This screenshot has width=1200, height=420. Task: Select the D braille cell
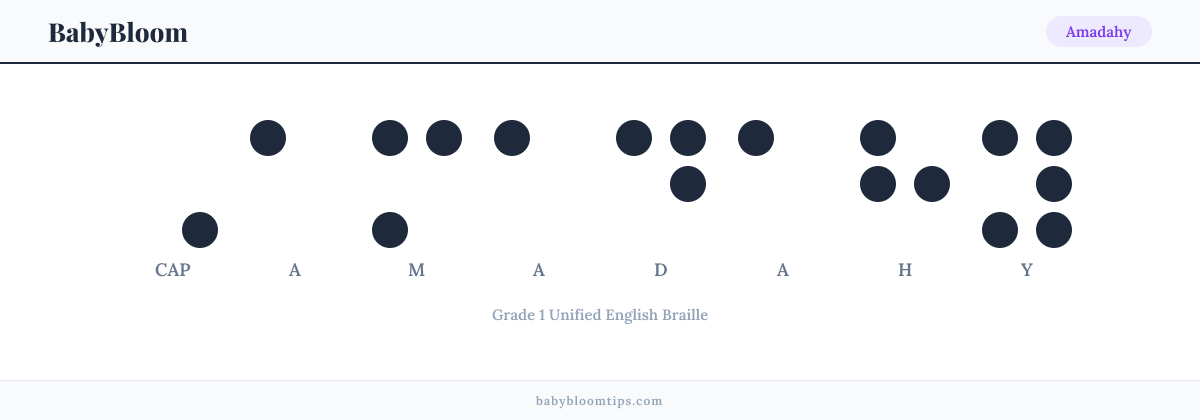(x=661, y=184)
